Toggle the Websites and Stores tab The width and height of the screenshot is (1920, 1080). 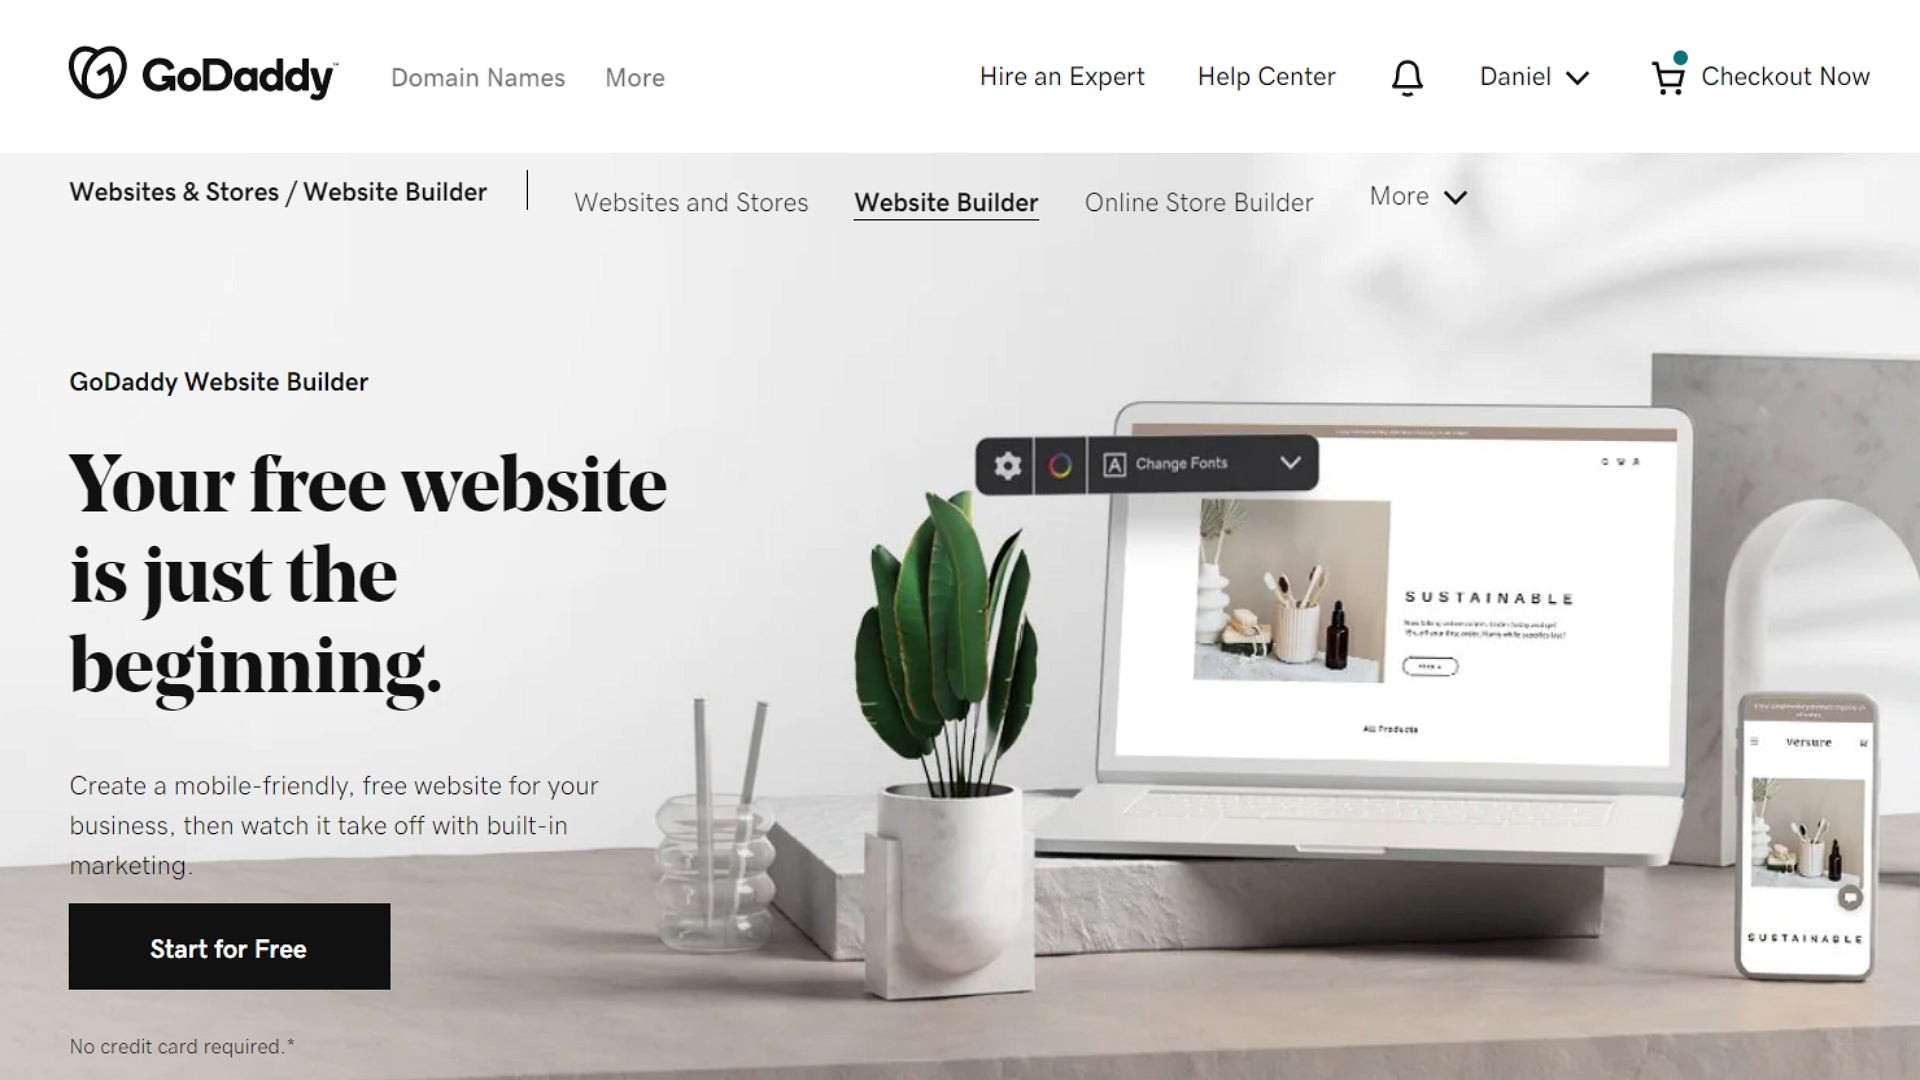pos(691,202)
